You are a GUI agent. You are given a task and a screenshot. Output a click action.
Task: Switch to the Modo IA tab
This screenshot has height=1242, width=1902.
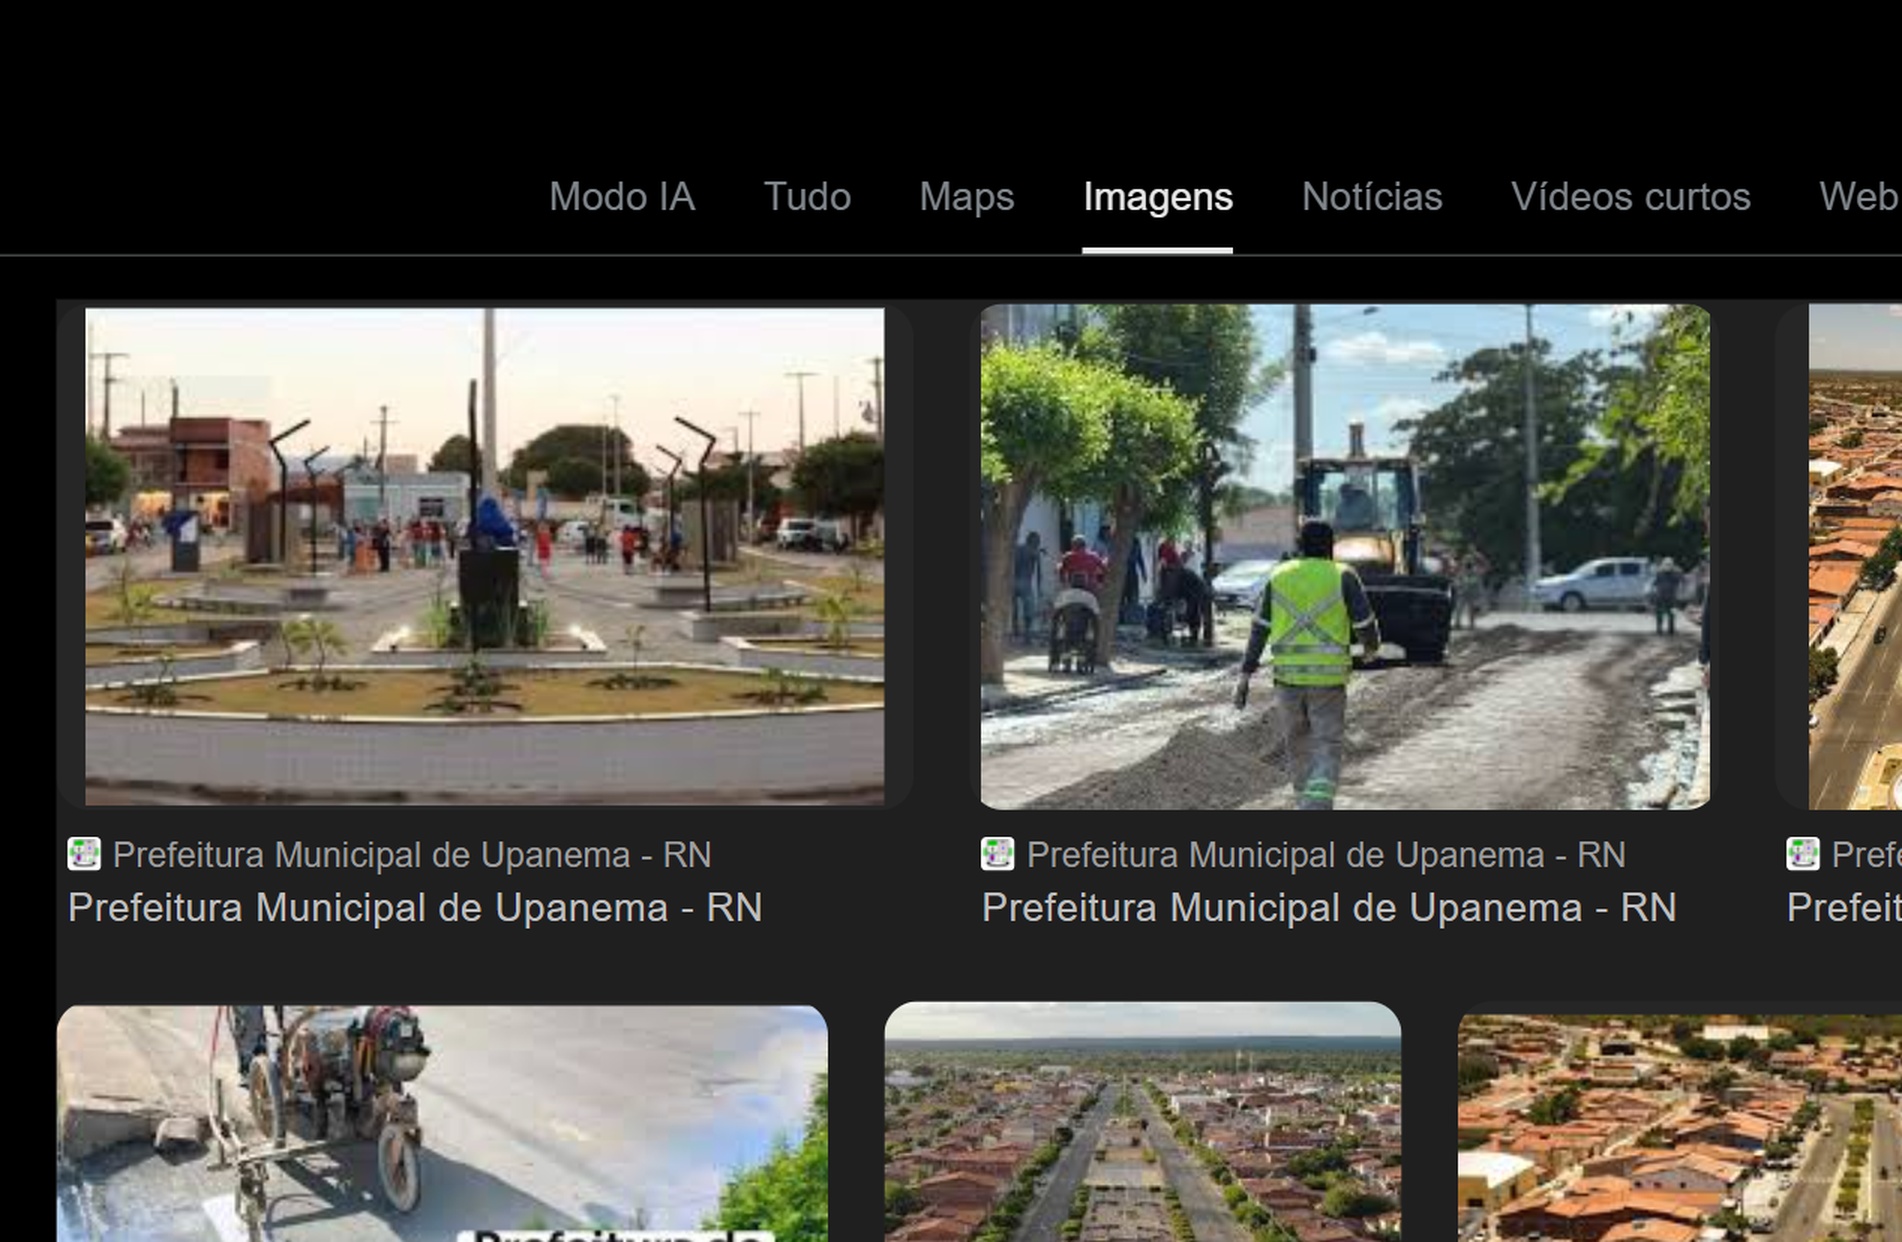point(621,197)
